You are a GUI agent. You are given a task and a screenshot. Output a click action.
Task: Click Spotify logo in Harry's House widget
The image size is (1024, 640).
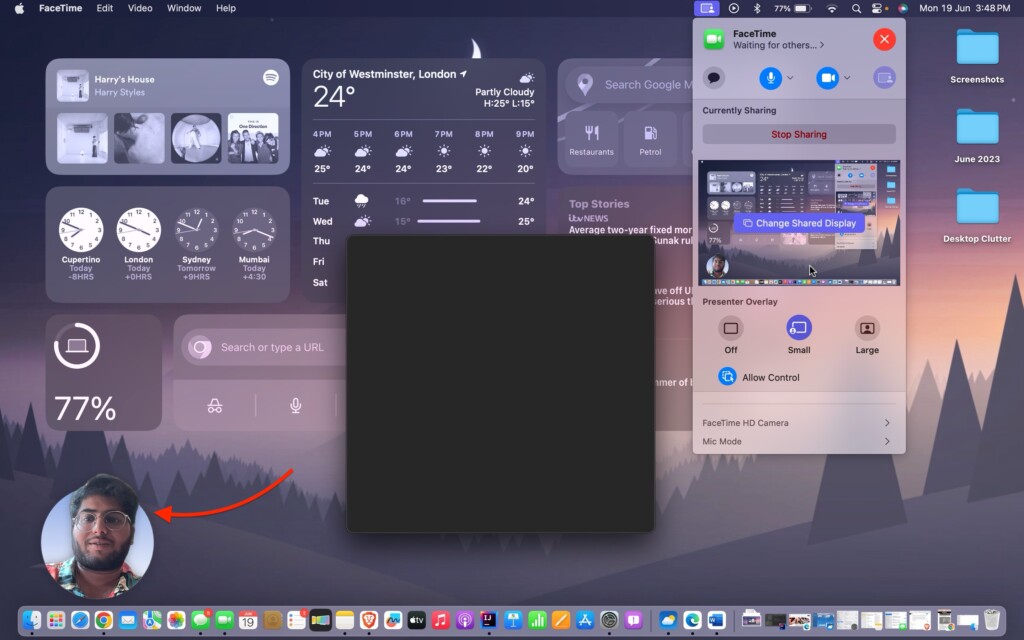click(270, 77)
